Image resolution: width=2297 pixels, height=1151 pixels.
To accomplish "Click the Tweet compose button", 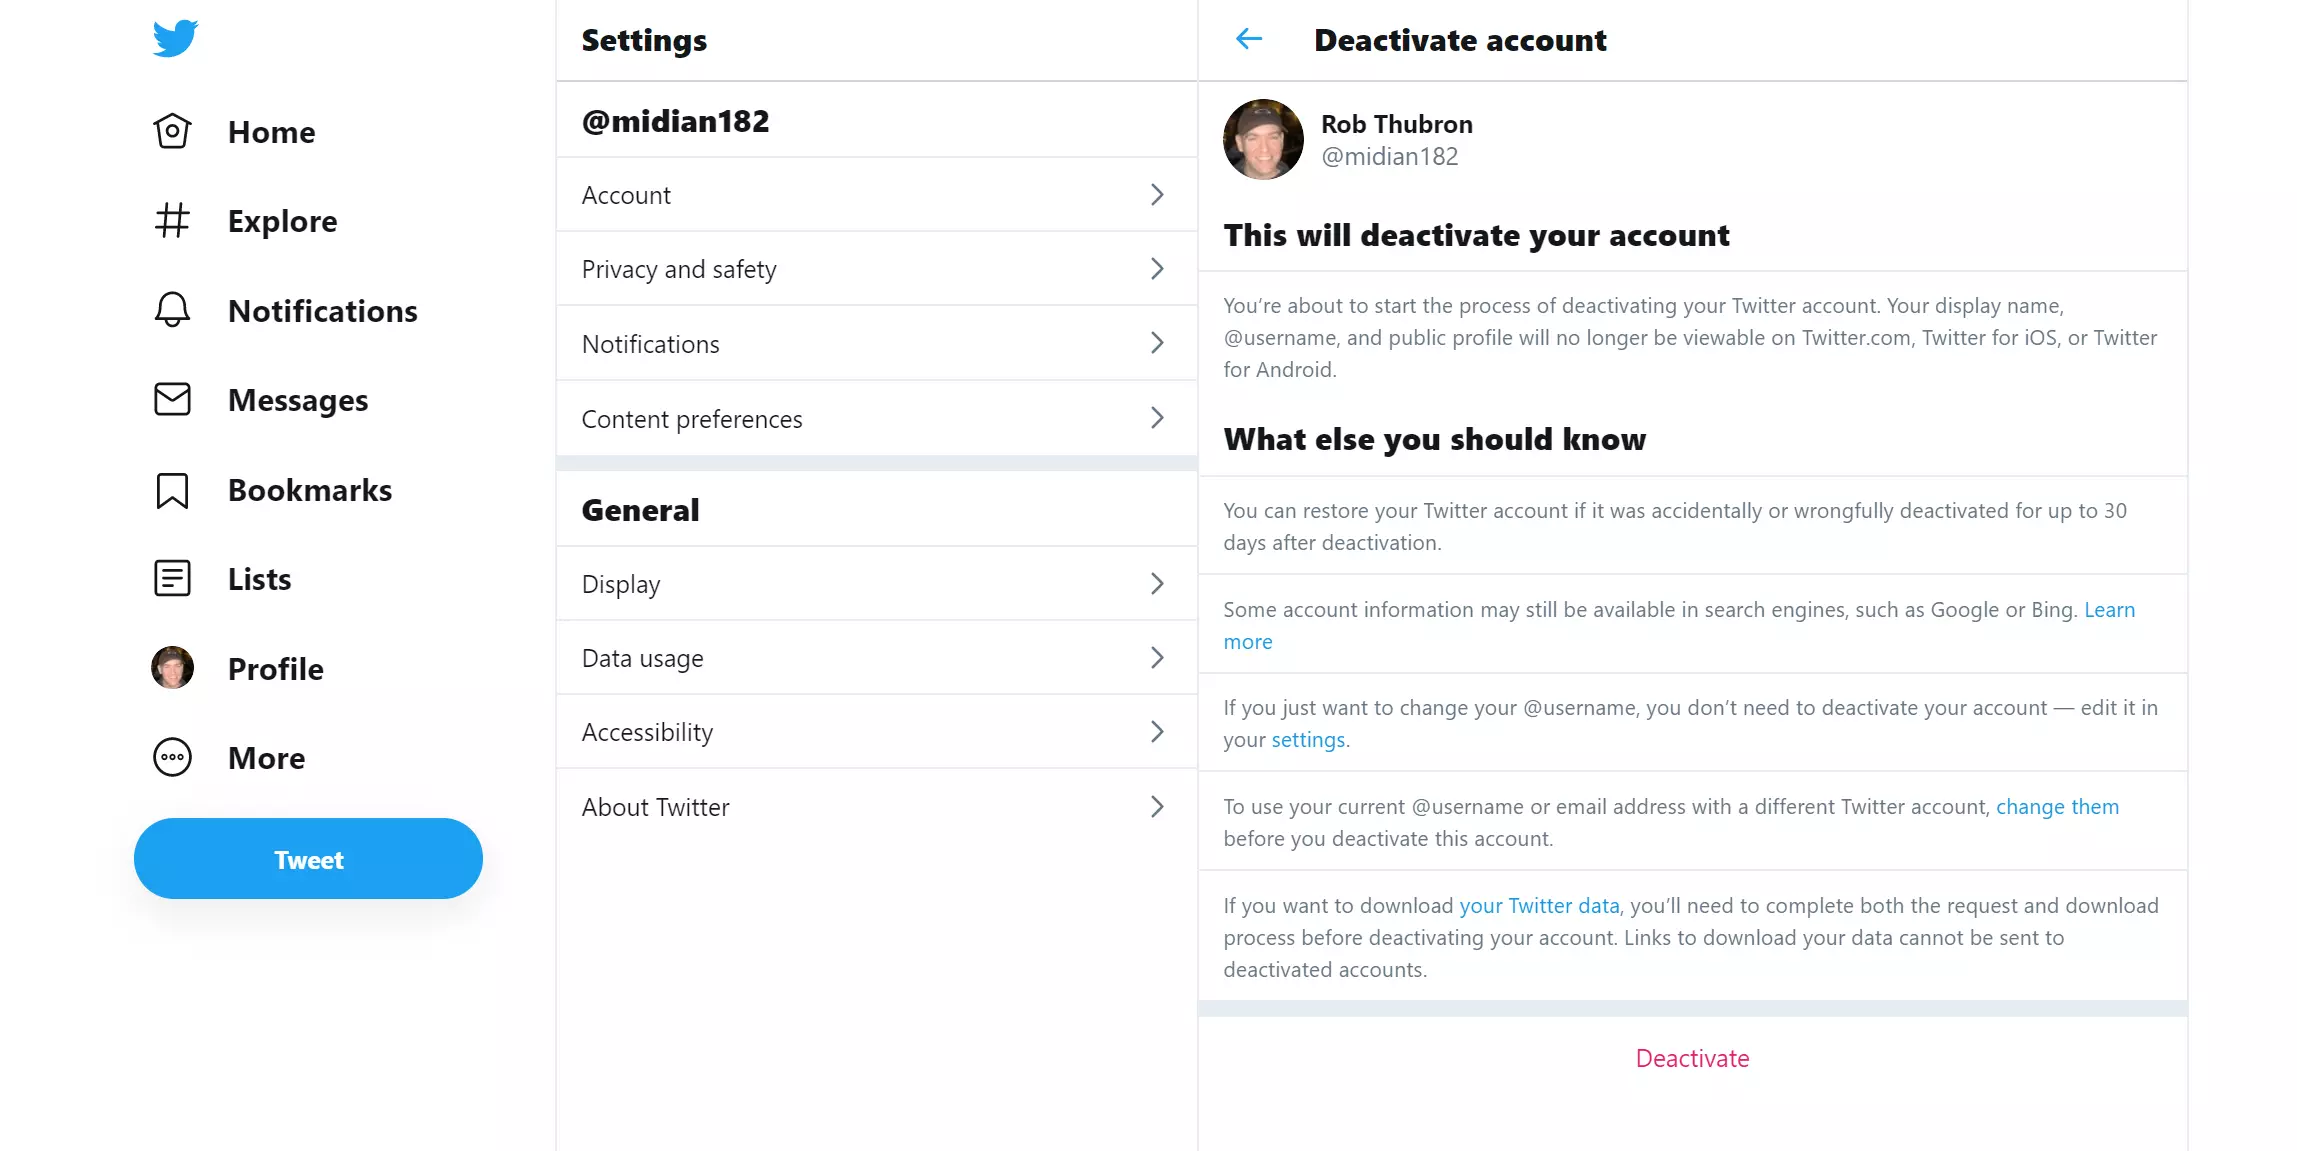I will [x=307, y=857].
